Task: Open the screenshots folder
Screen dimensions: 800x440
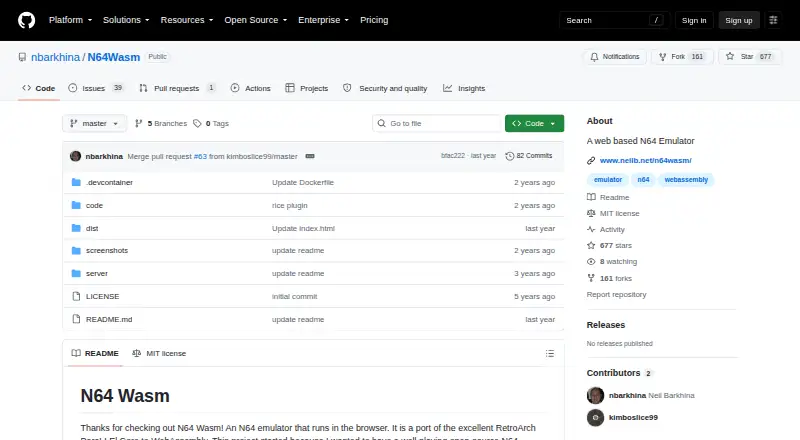Action: tap(107, 251)
